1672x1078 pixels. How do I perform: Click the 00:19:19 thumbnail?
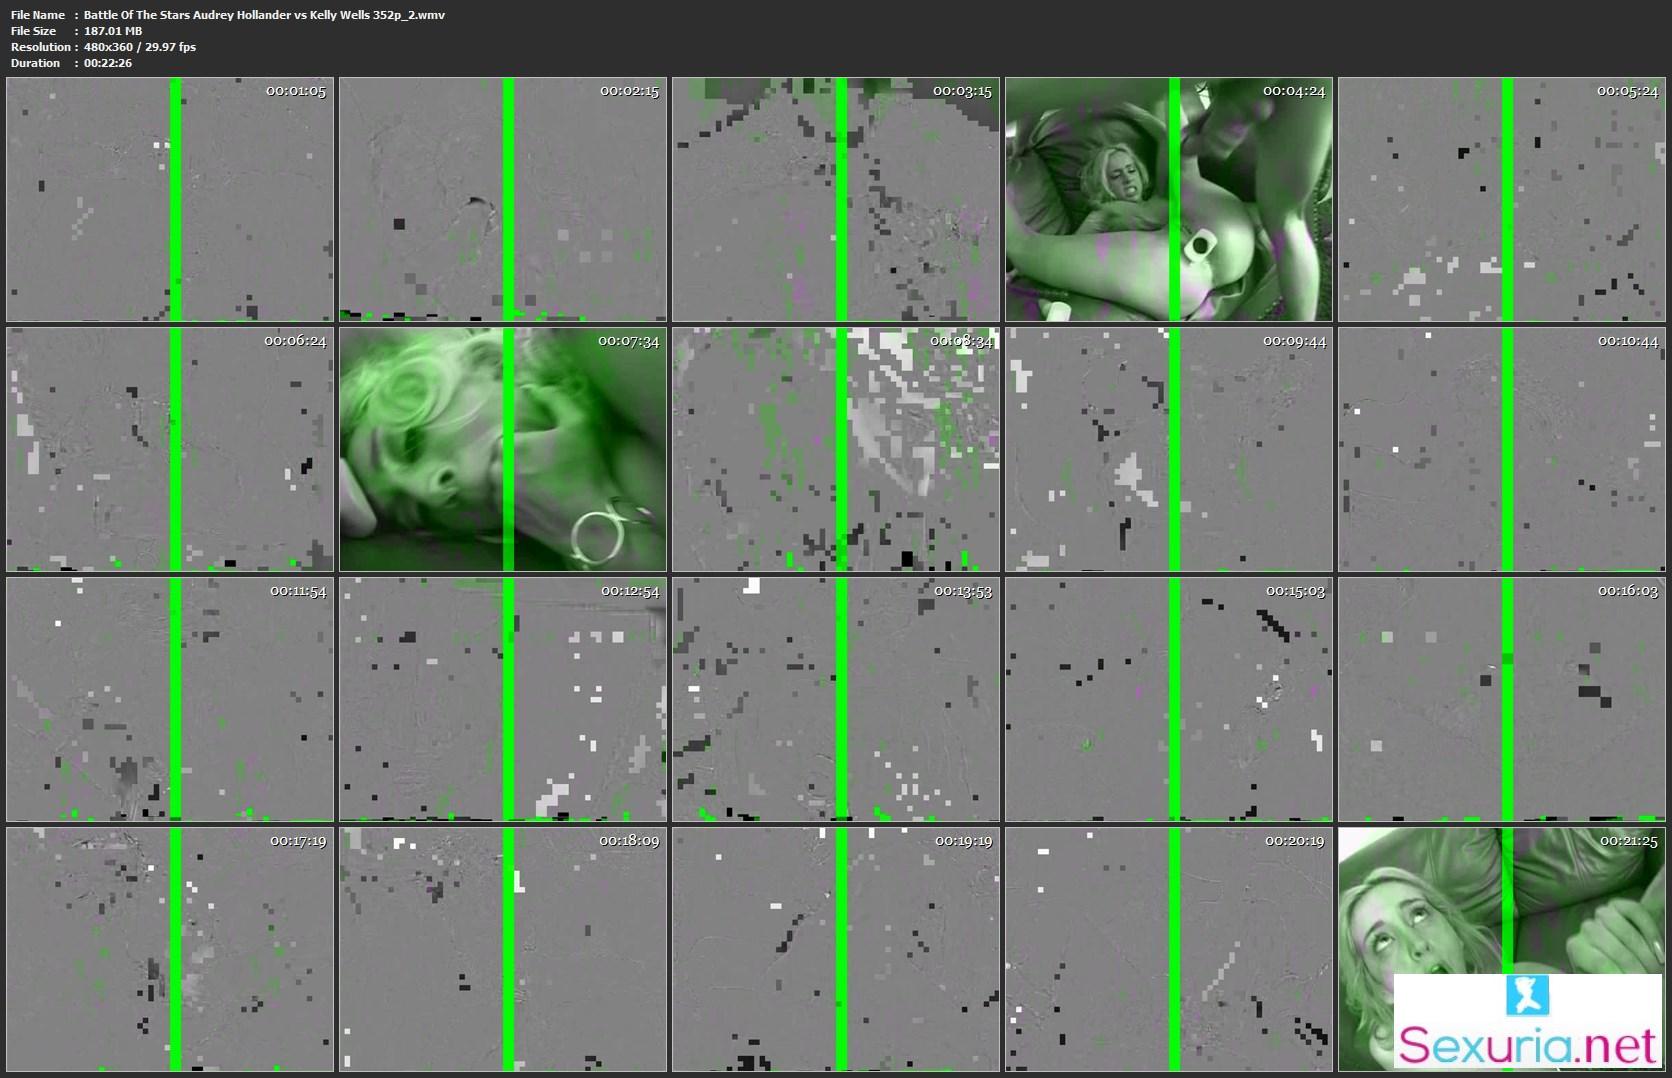coord(836,949)
